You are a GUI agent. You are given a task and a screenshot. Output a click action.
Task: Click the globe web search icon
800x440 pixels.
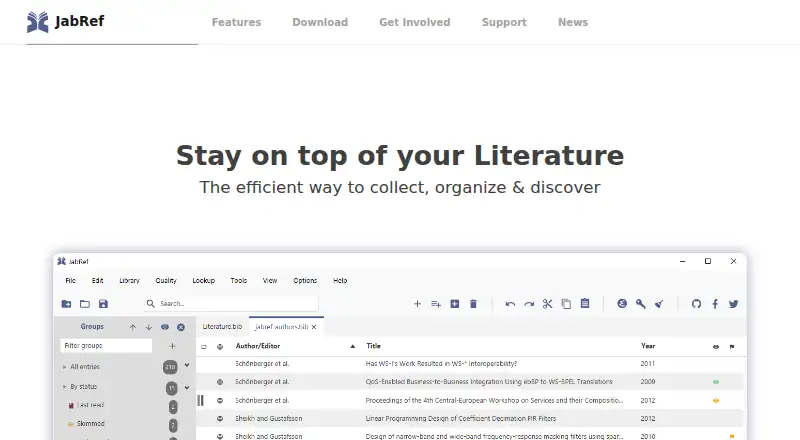pos(622,304)
